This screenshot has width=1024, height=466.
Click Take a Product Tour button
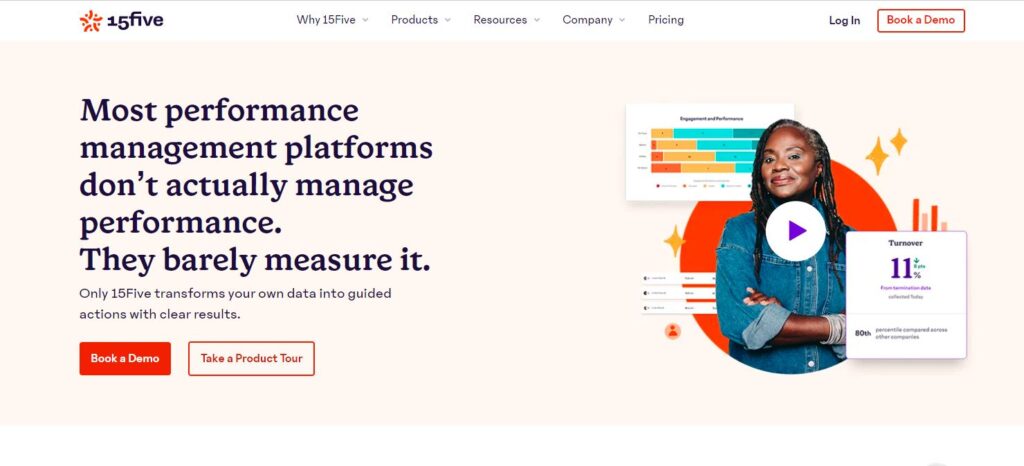pyautogui.click(x=251, y=358)
